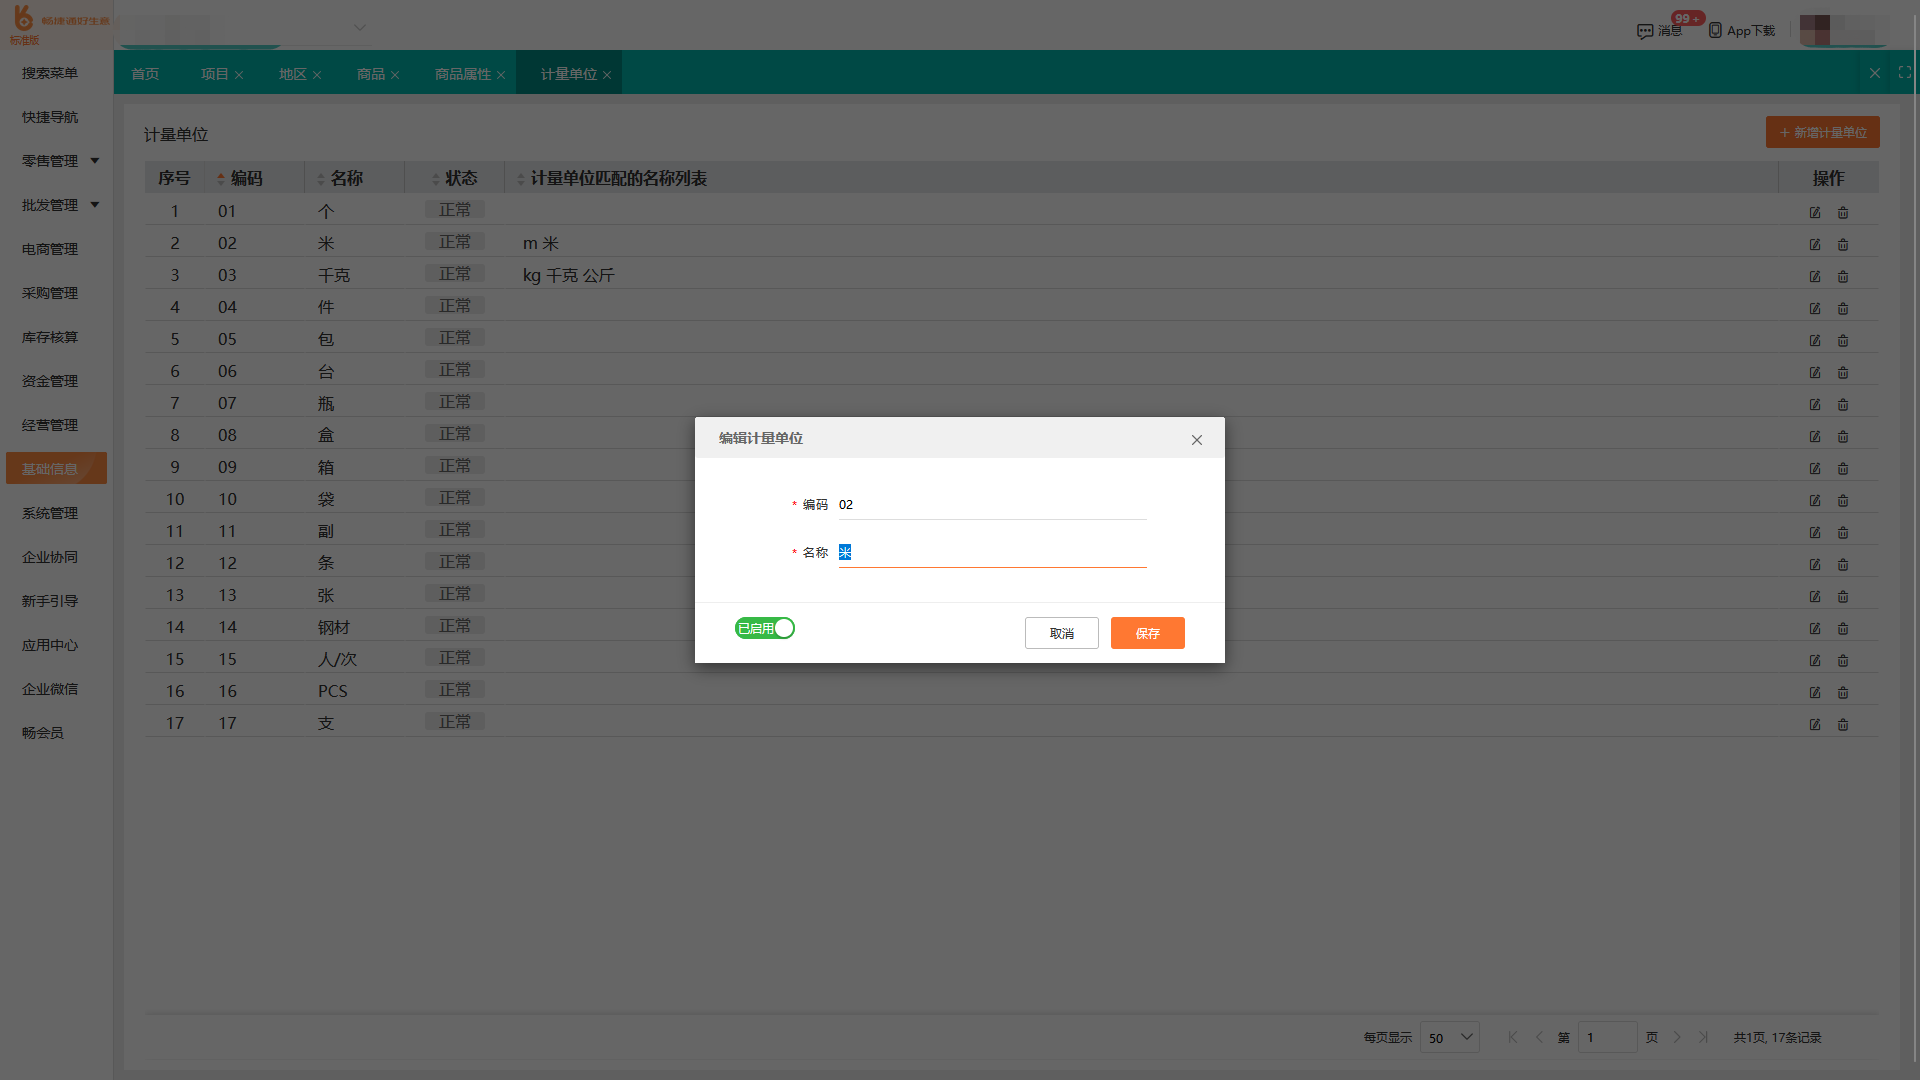Click the 名称 input field
1920x1080 pixels.
coord(993,551)
